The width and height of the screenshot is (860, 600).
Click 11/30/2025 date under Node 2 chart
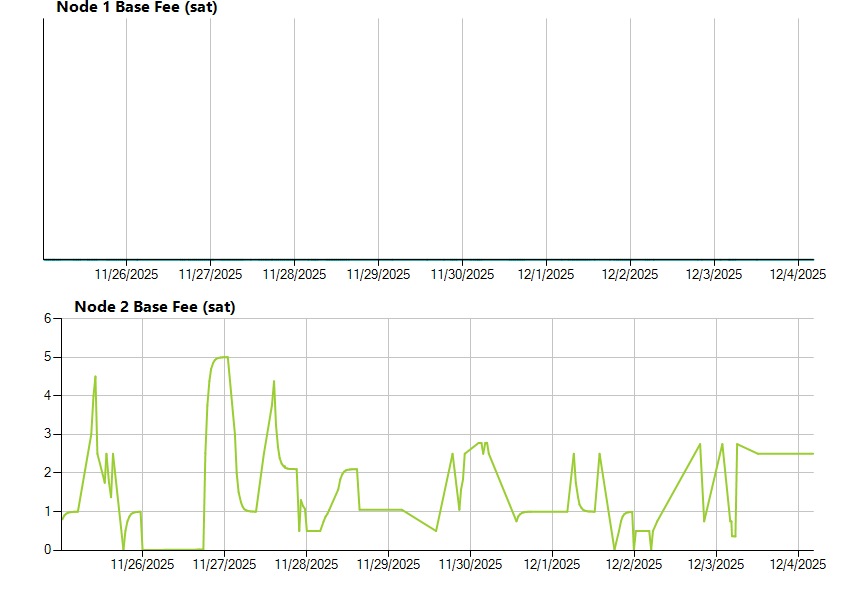pyautogui.click(x=470, y=564)
